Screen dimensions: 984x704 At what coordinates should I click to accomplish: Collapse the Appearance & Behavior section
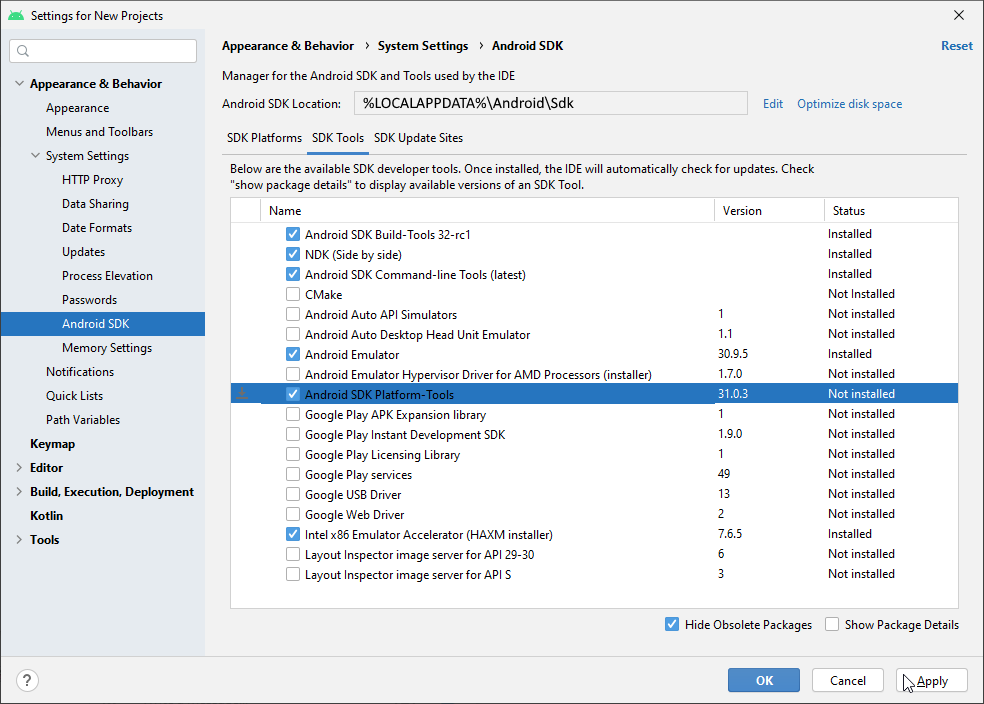tap(20, 84)
